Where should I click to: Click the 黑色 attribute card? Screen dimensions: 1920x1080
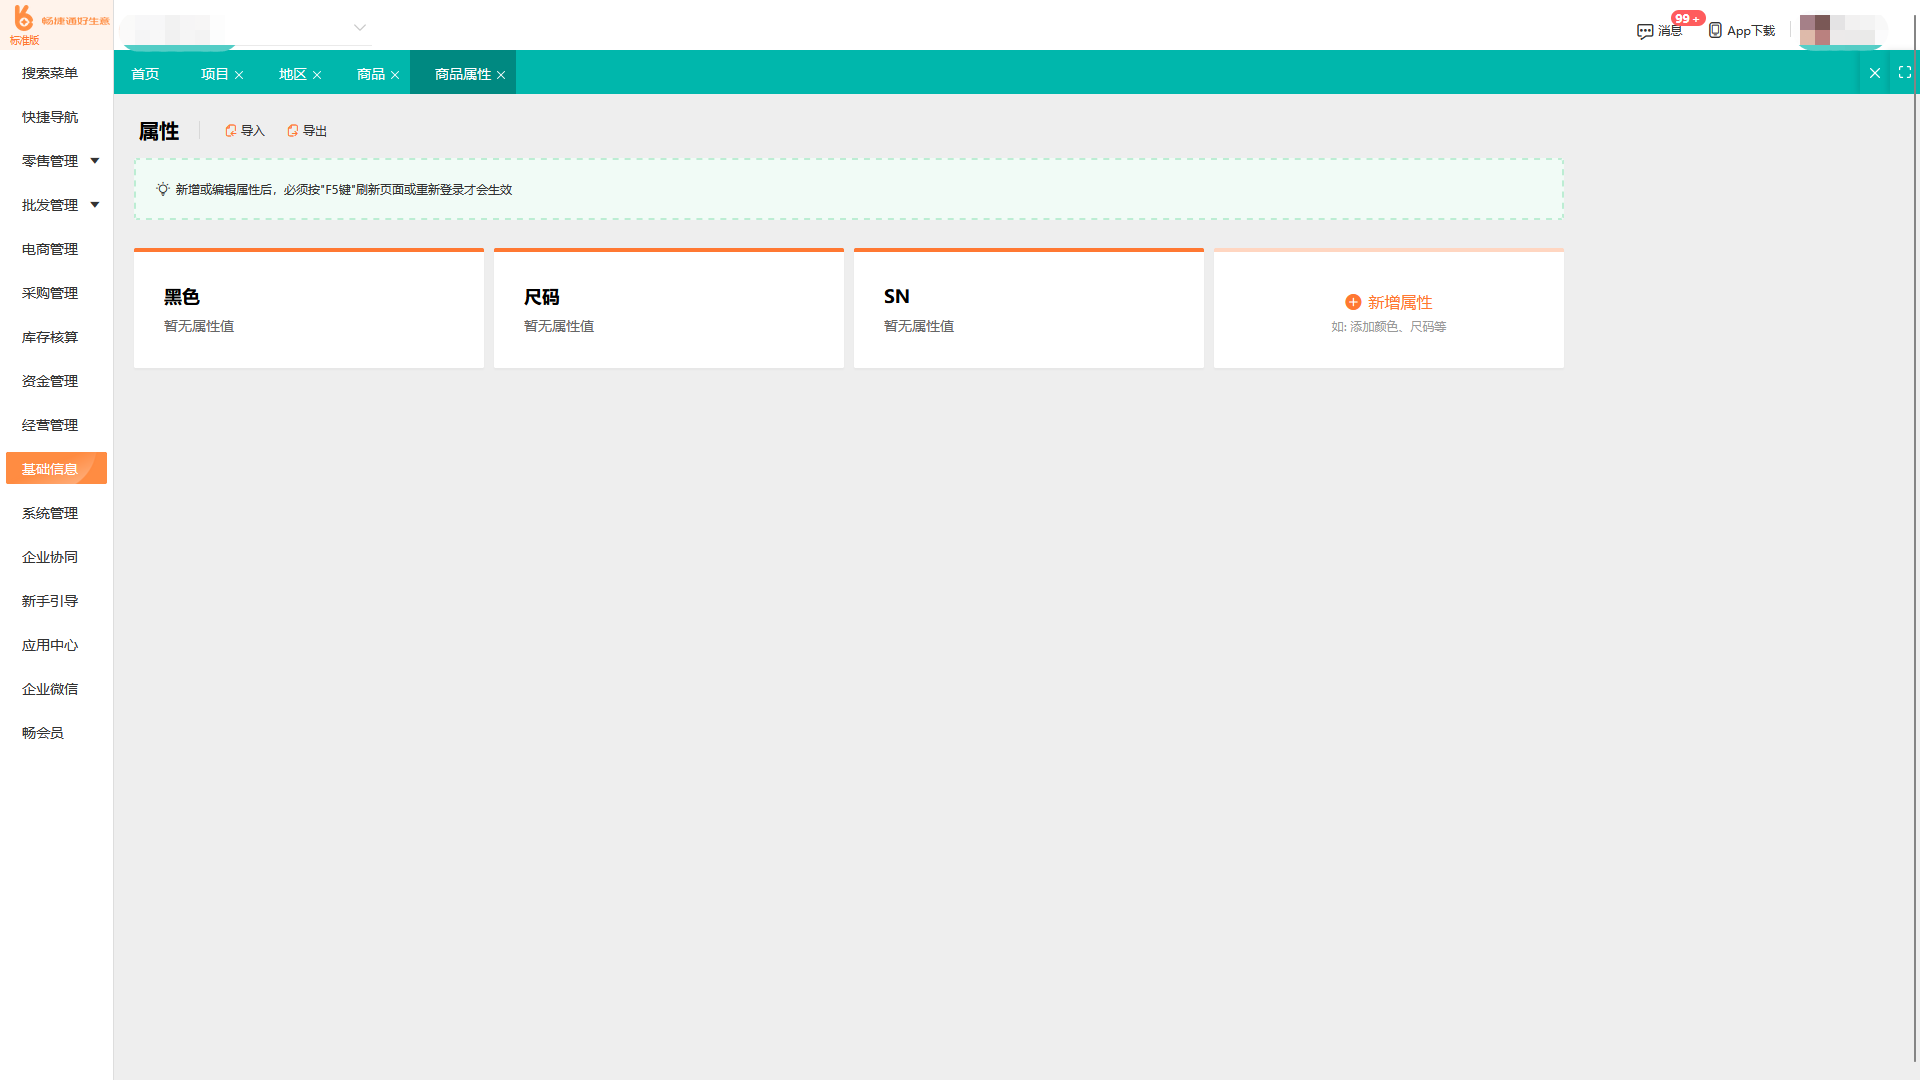(309, 307)
